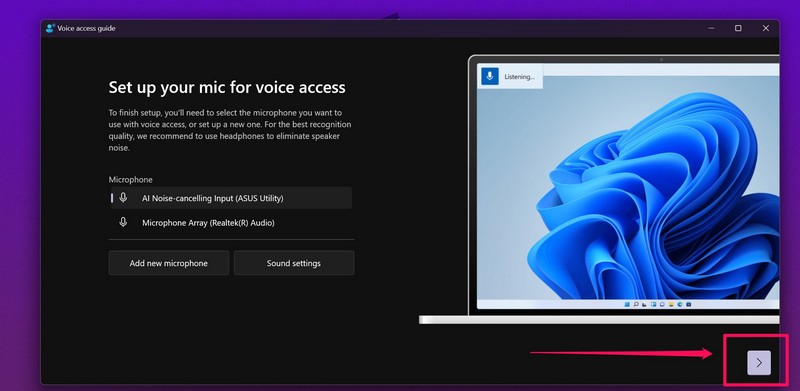Viewport: 800px width, 391px height.
Task: Open Add new microphone
Action: (168, 263)
